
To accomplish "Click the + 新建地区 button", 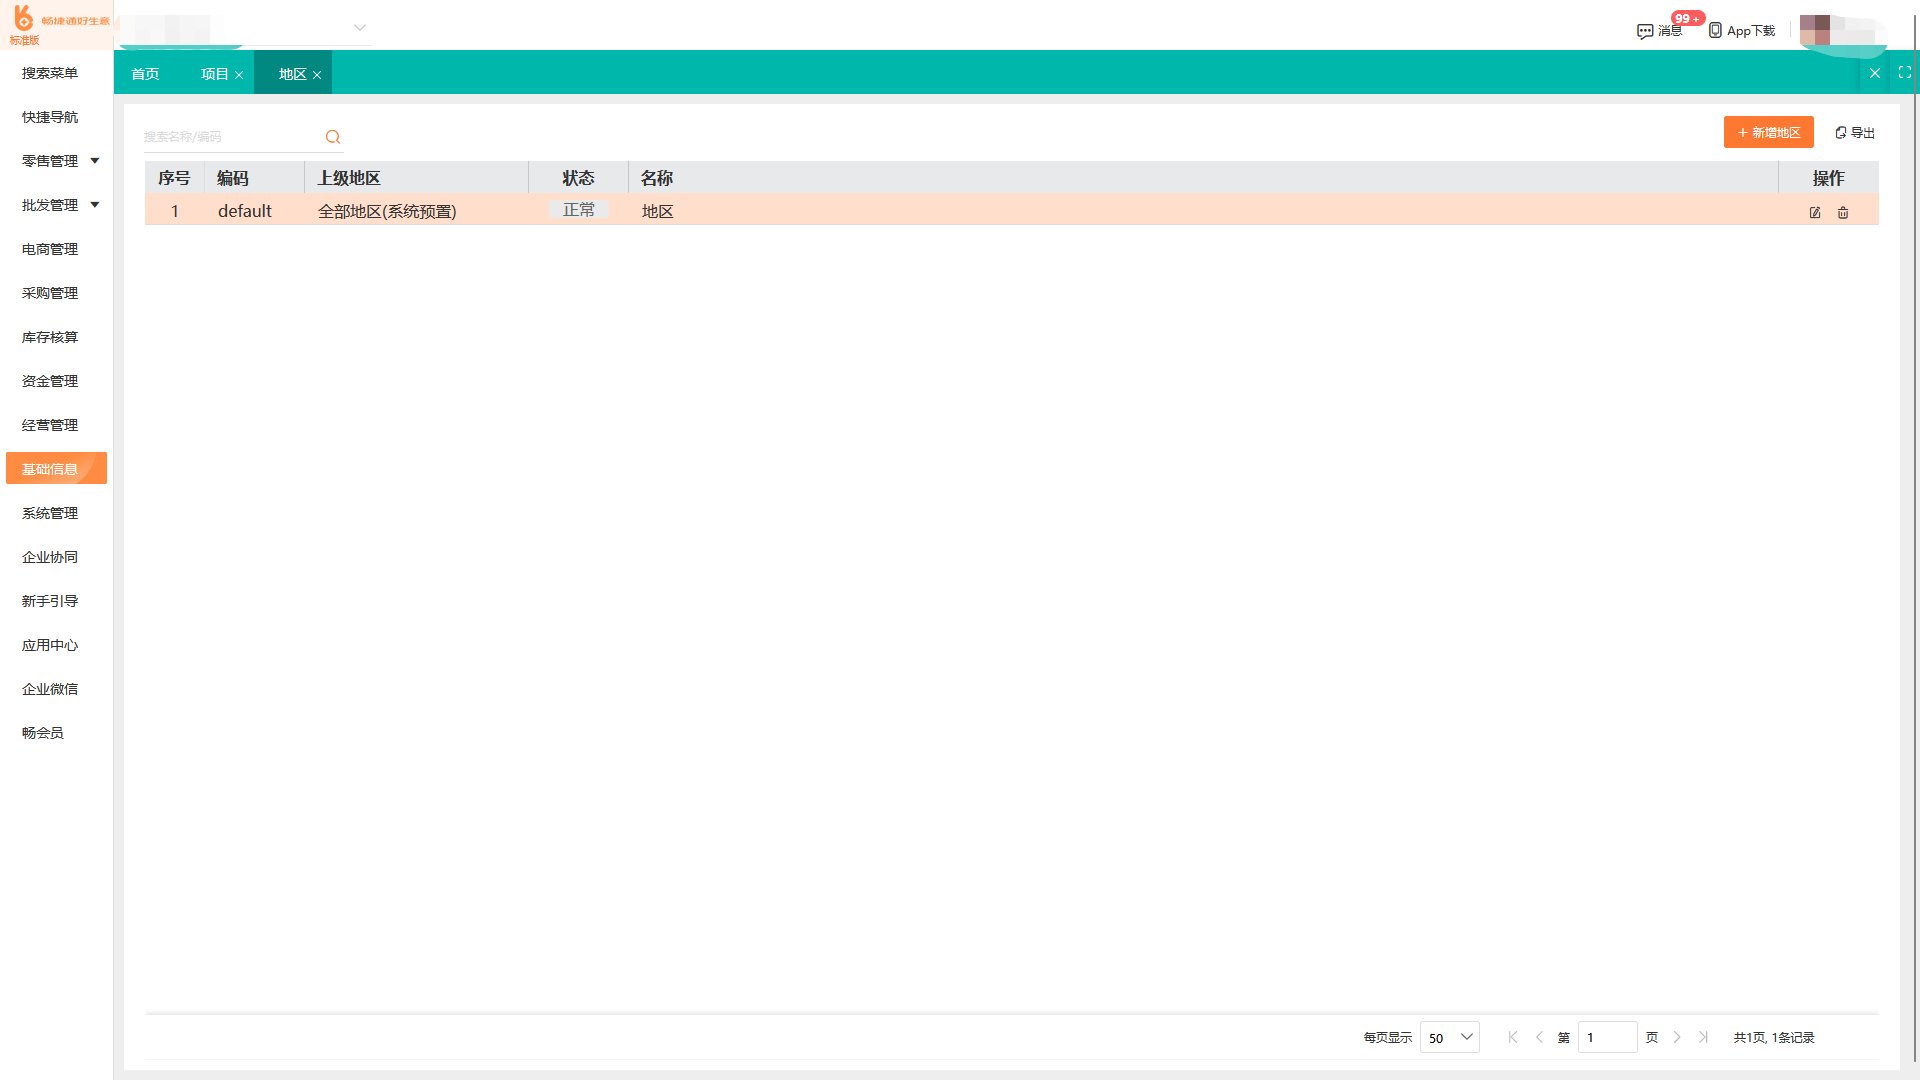I will click(1768, 132).
